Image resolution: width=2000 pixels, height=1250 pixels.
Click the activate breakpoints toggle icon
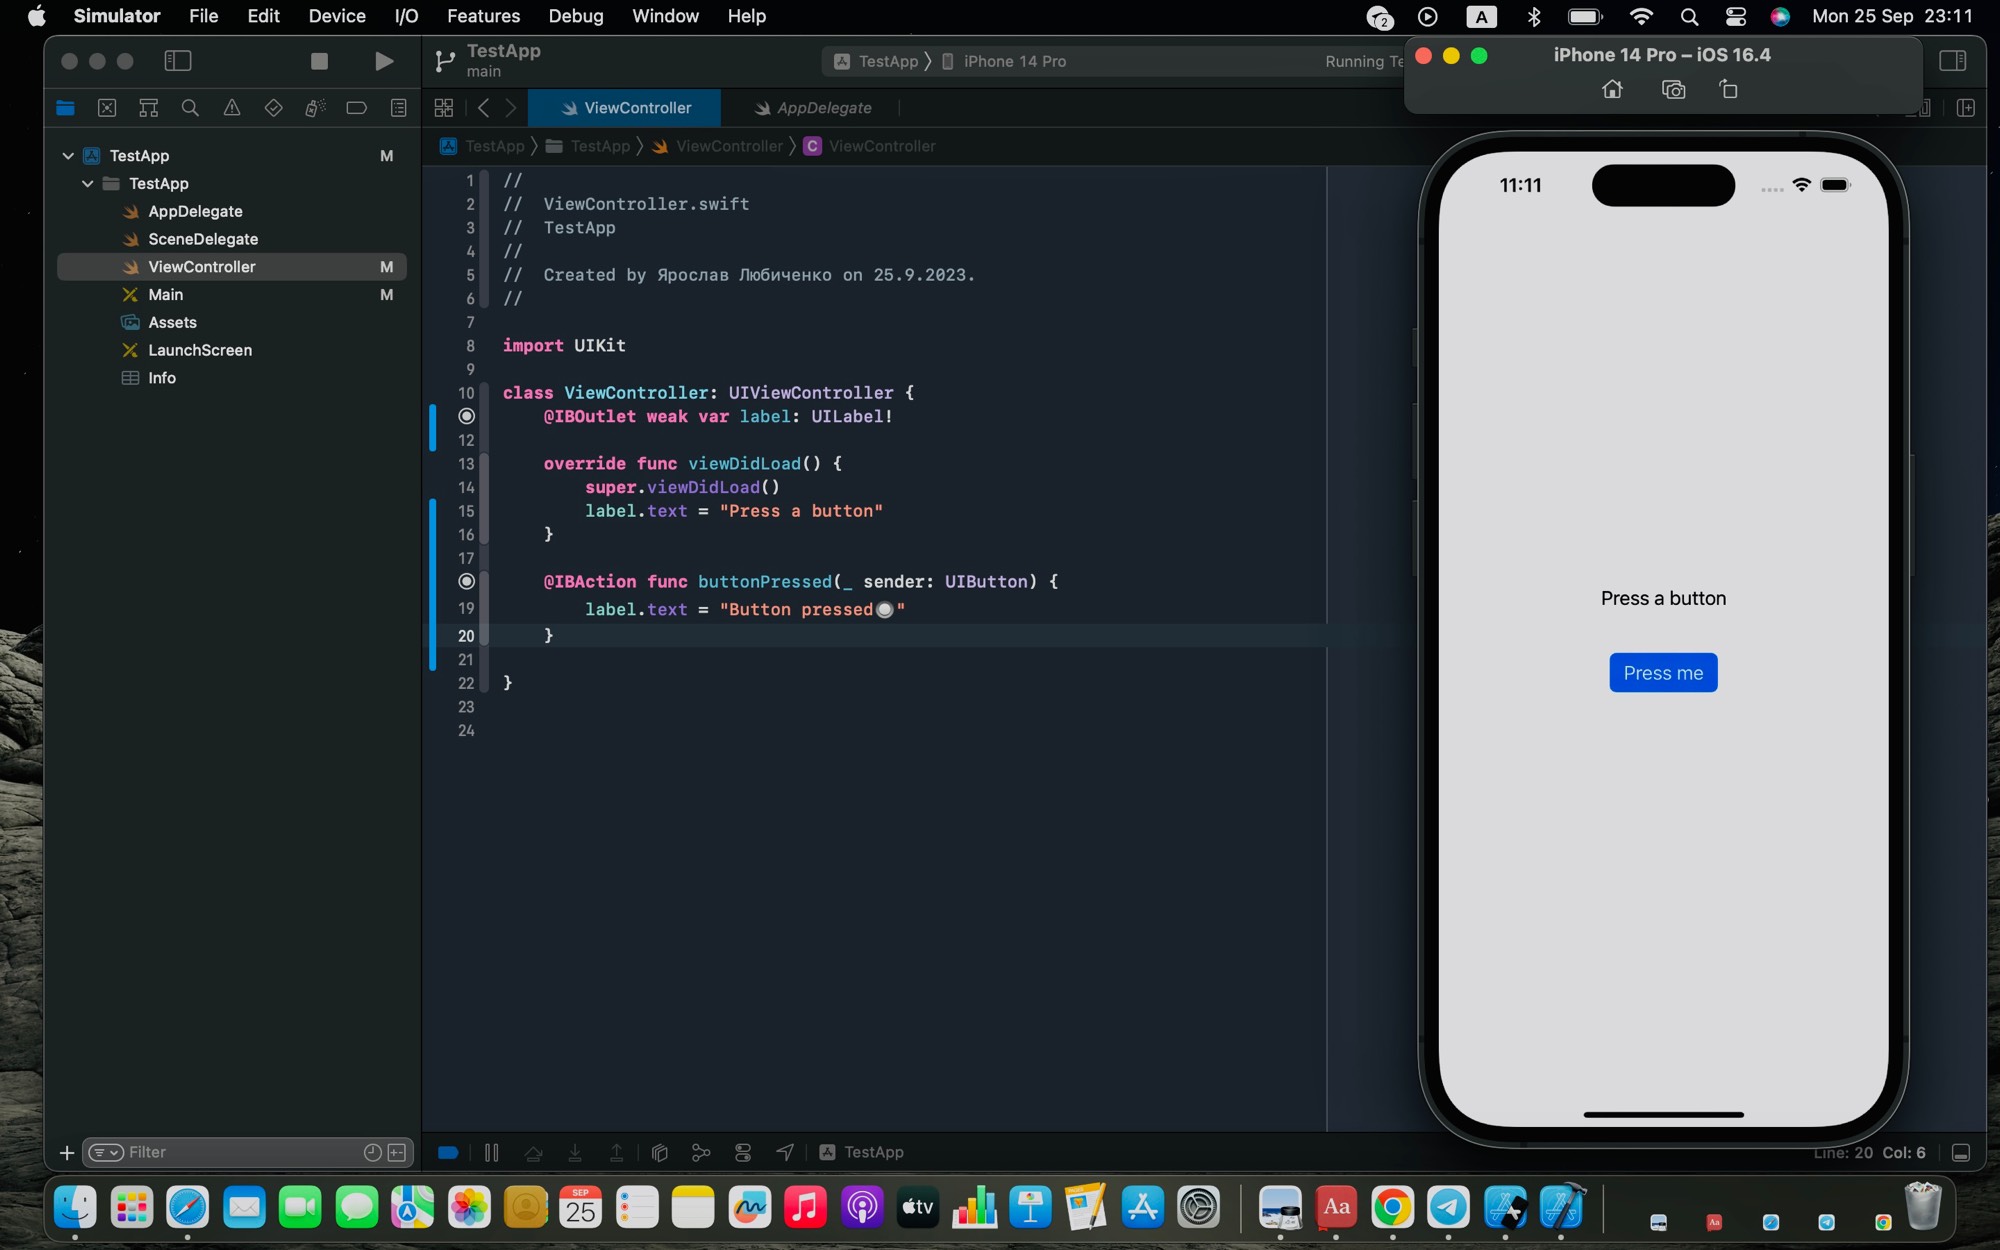[446, 1152]
